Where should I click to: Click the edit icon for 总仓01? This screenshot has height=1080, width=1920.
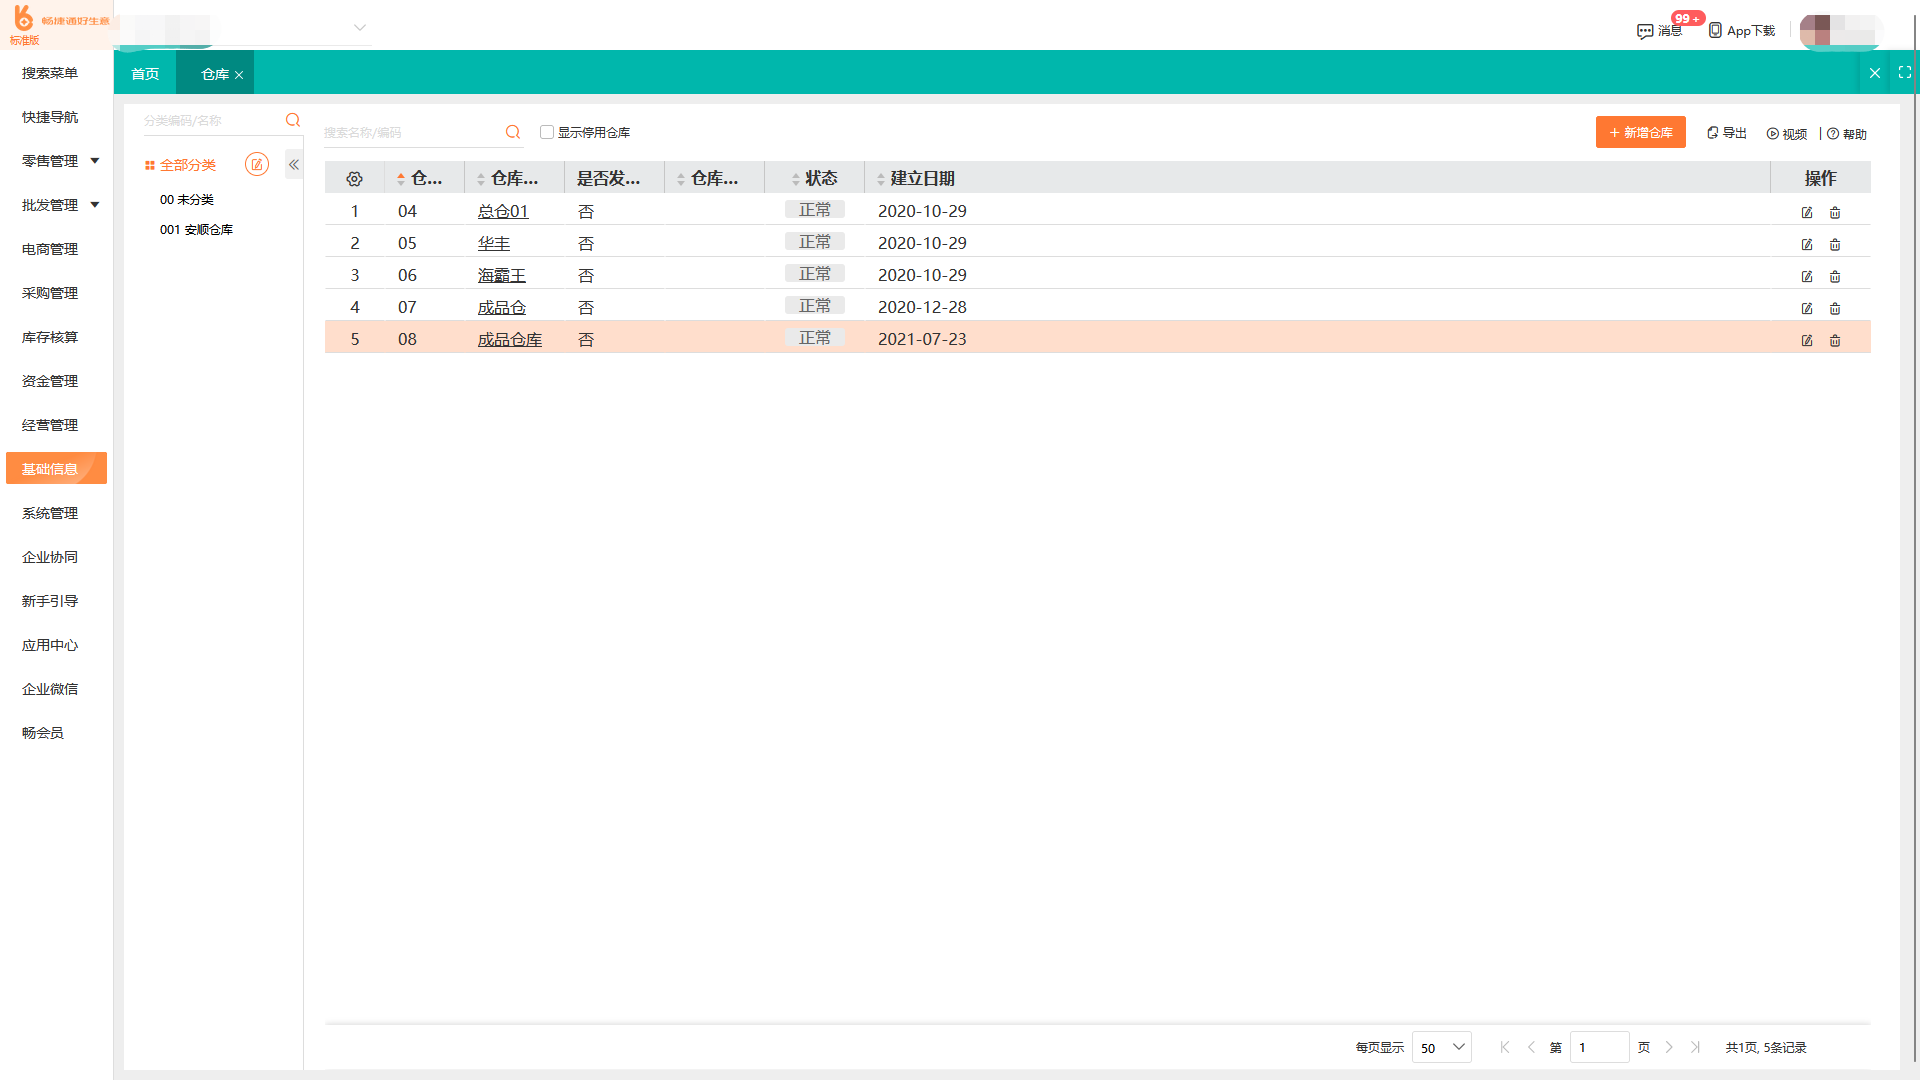coord(1807,211)
